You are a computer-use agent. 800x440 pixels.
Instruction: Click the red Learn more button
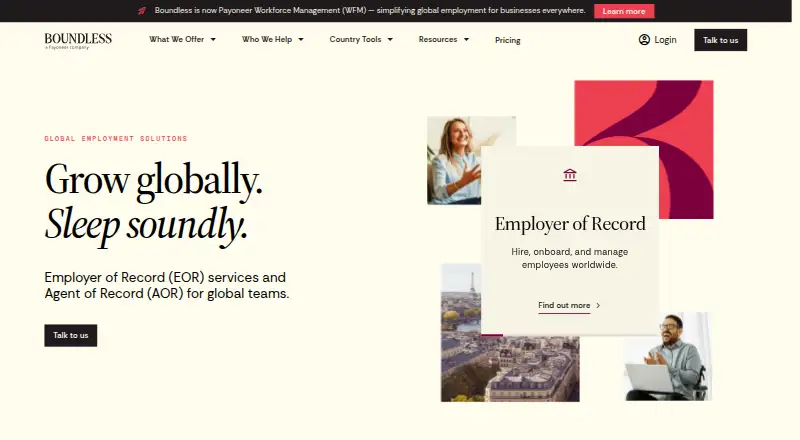tap(624, 11)
